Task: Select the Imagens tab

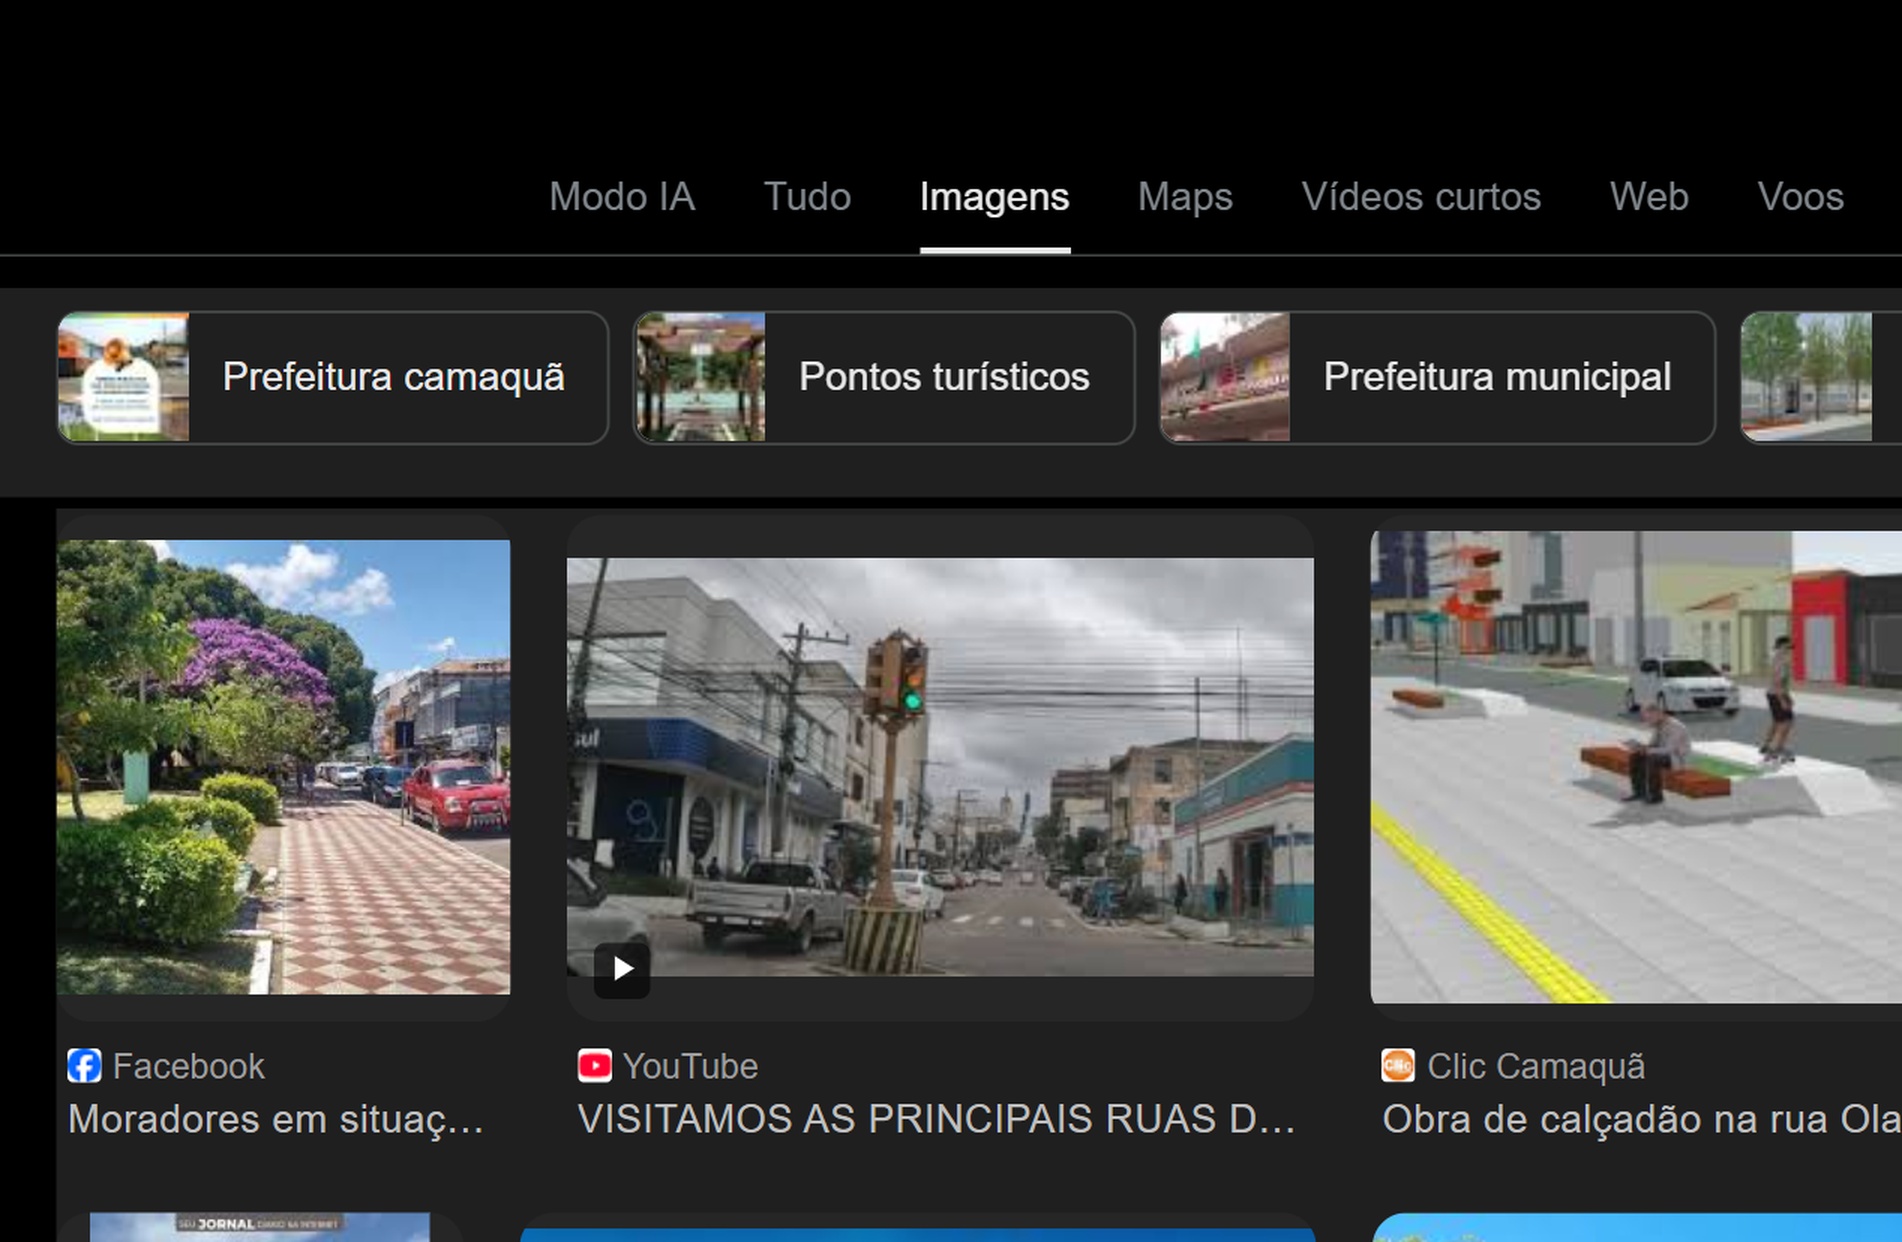Action: pos(994,197)
